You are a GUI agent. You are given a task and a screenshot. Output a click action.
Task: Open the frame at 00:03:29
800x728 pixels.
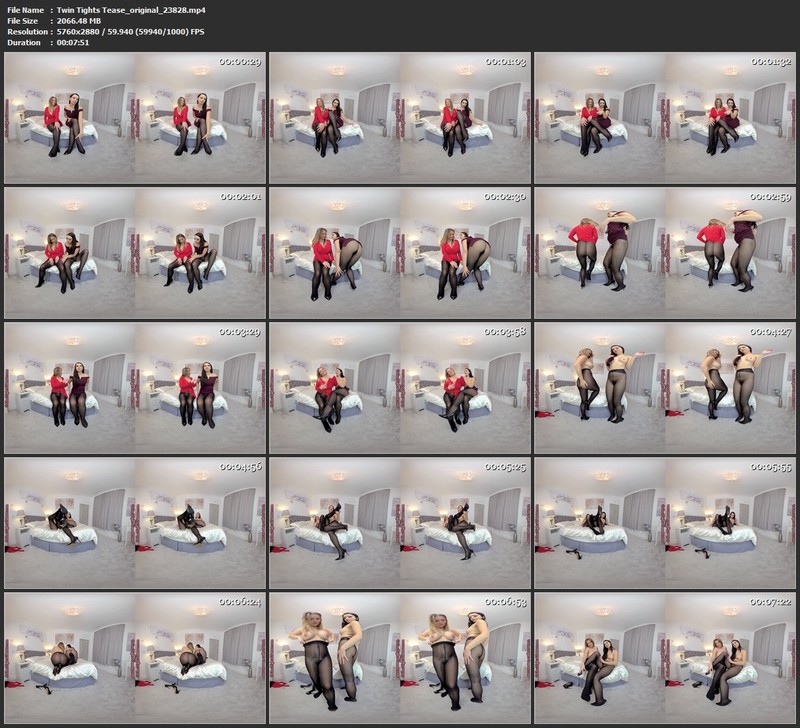[135, 387]
